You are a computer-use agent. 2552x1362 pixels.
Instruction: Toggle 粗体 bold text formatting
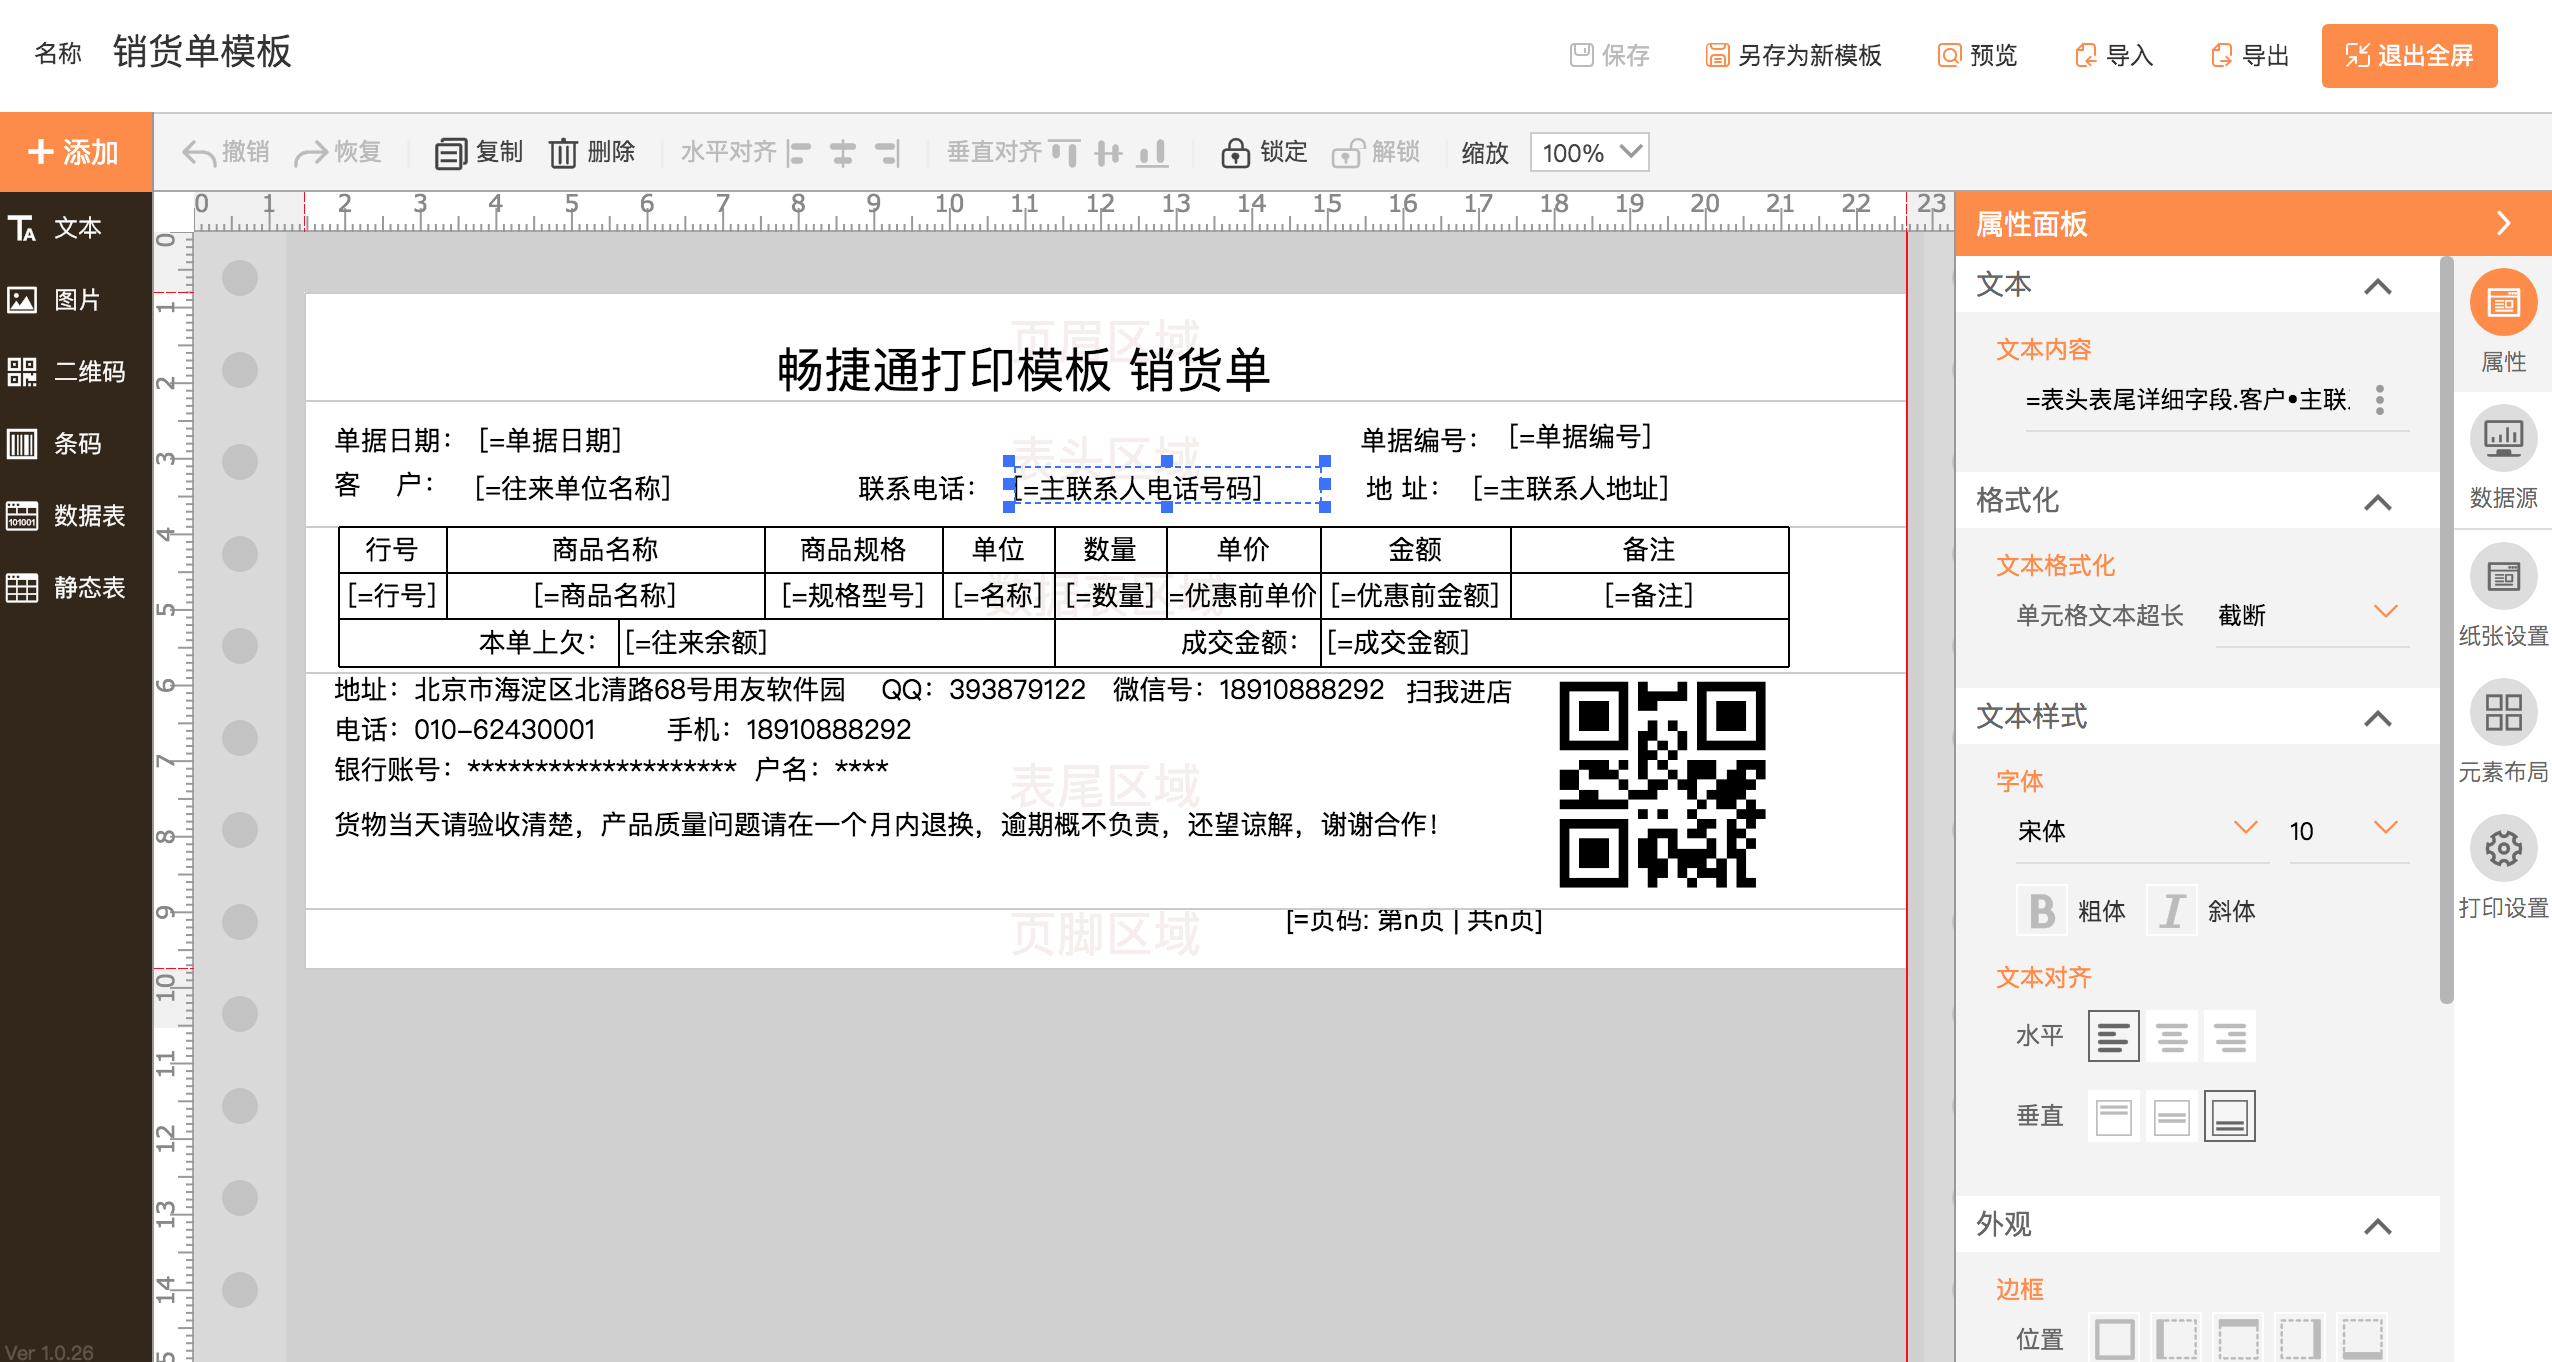tap(2037, 910)
